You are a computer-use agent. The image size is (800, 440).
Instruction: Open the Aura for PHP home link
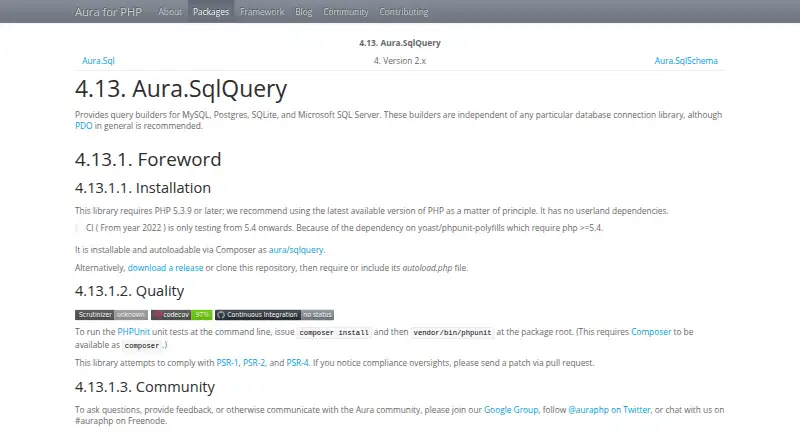(x=108, y=12)
